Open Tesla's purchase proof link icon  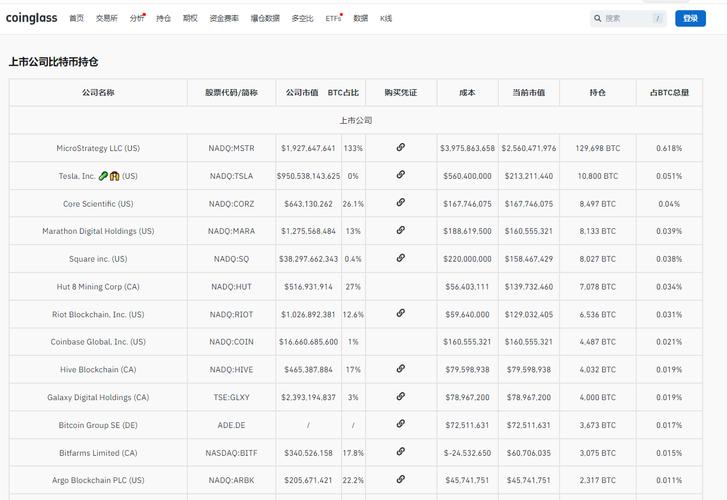pos(400,175)
